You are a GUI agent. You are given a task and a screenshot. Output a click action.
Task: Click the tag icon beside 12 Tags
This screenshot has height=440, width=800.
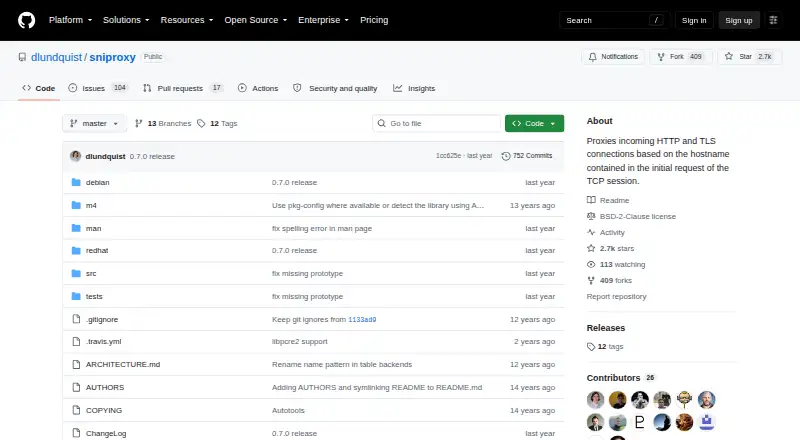201,124
